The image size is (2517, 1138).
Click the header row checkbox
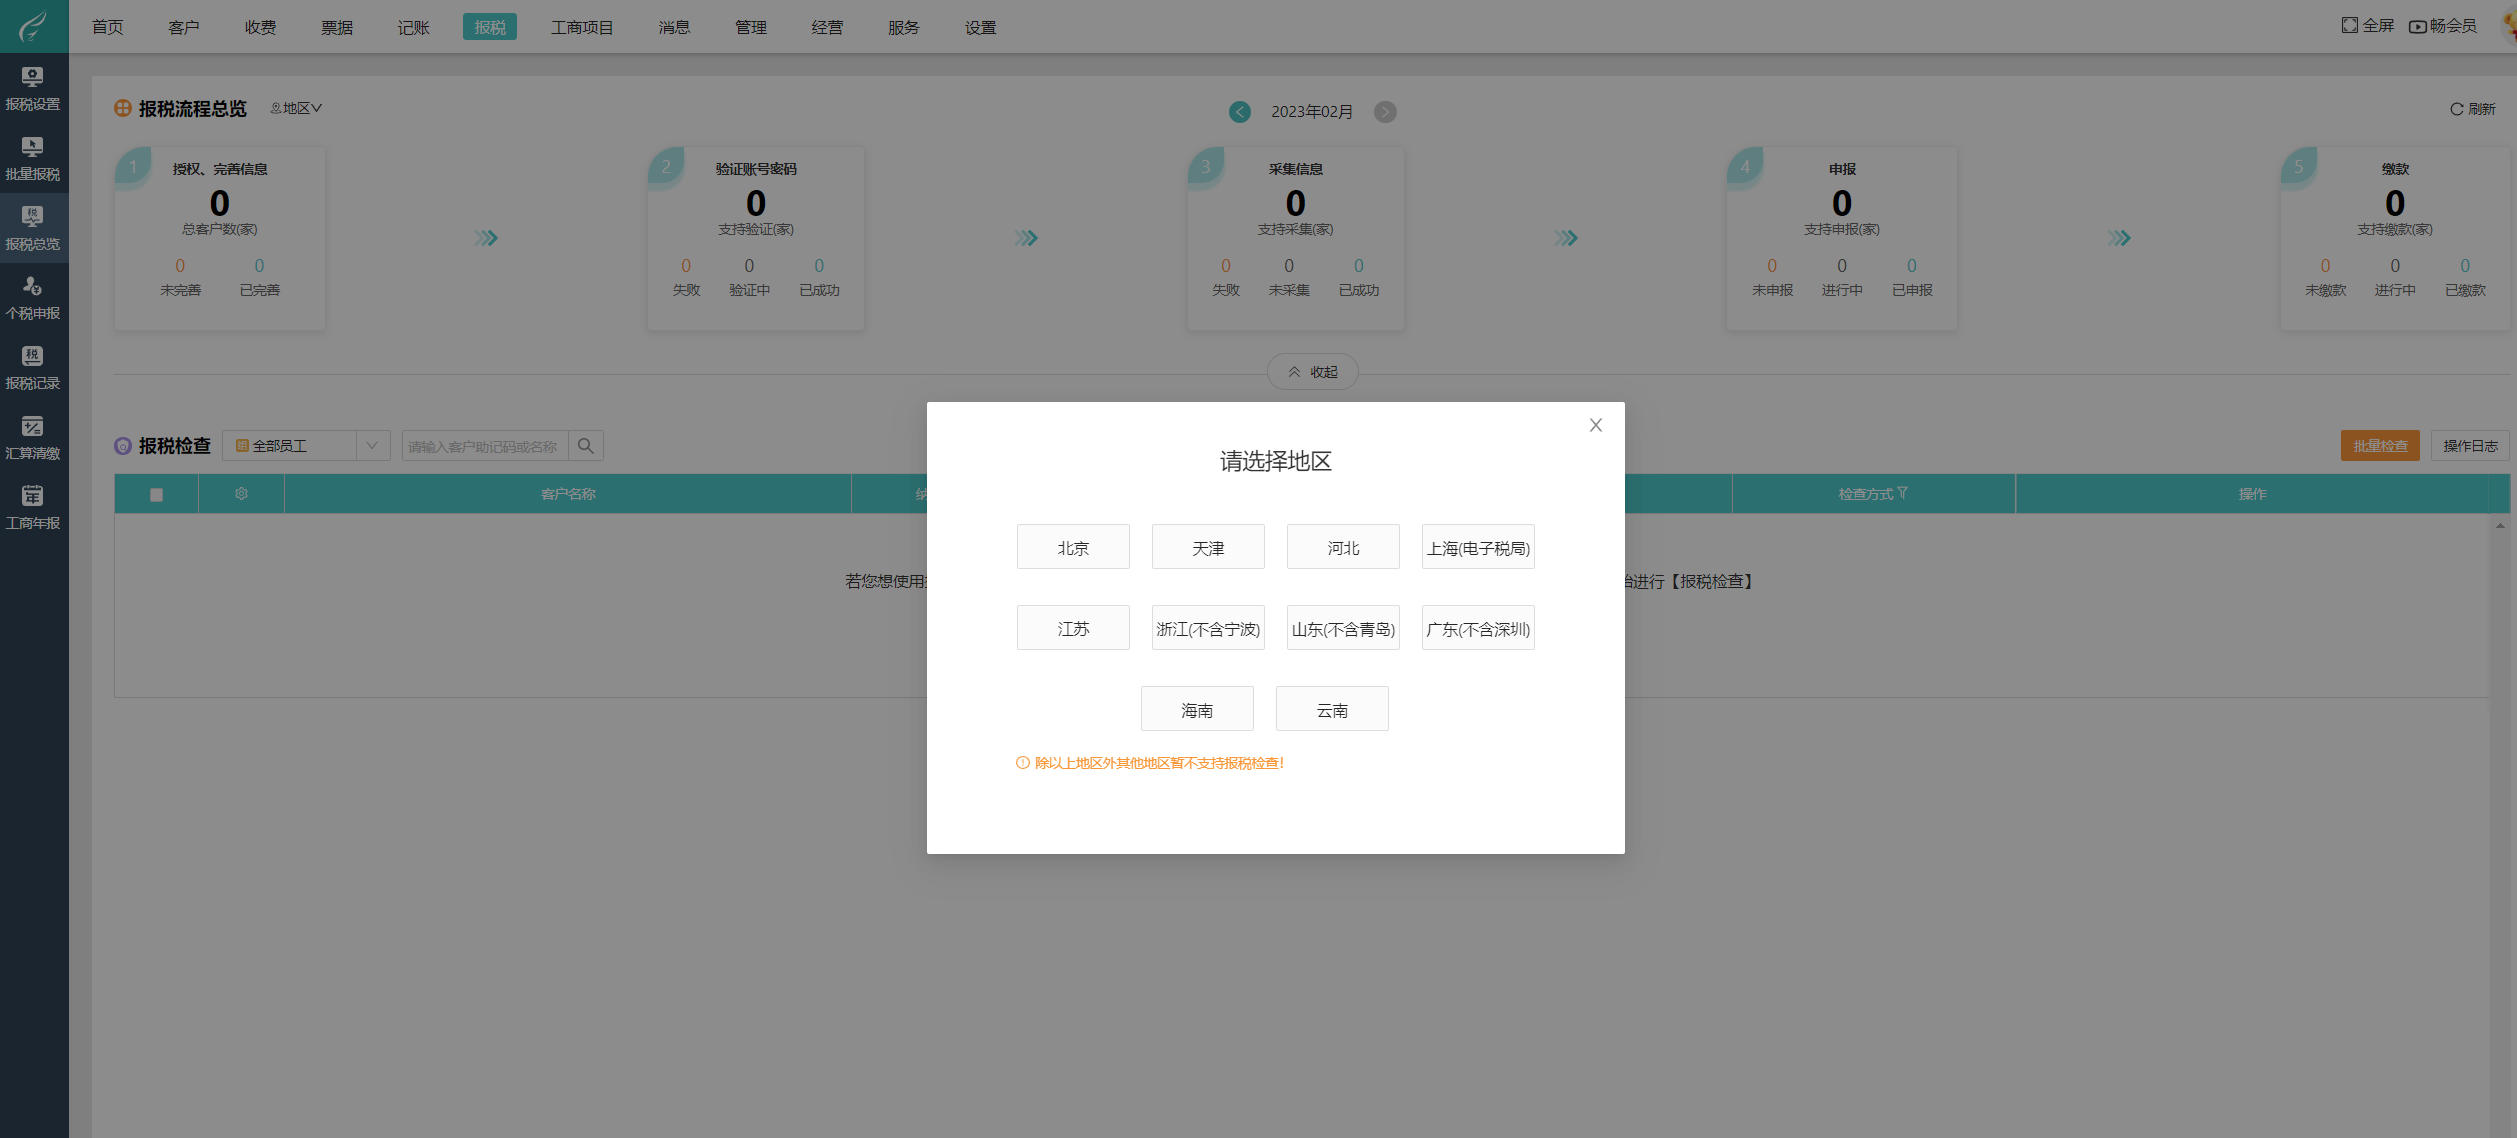(x=156, y=493)
